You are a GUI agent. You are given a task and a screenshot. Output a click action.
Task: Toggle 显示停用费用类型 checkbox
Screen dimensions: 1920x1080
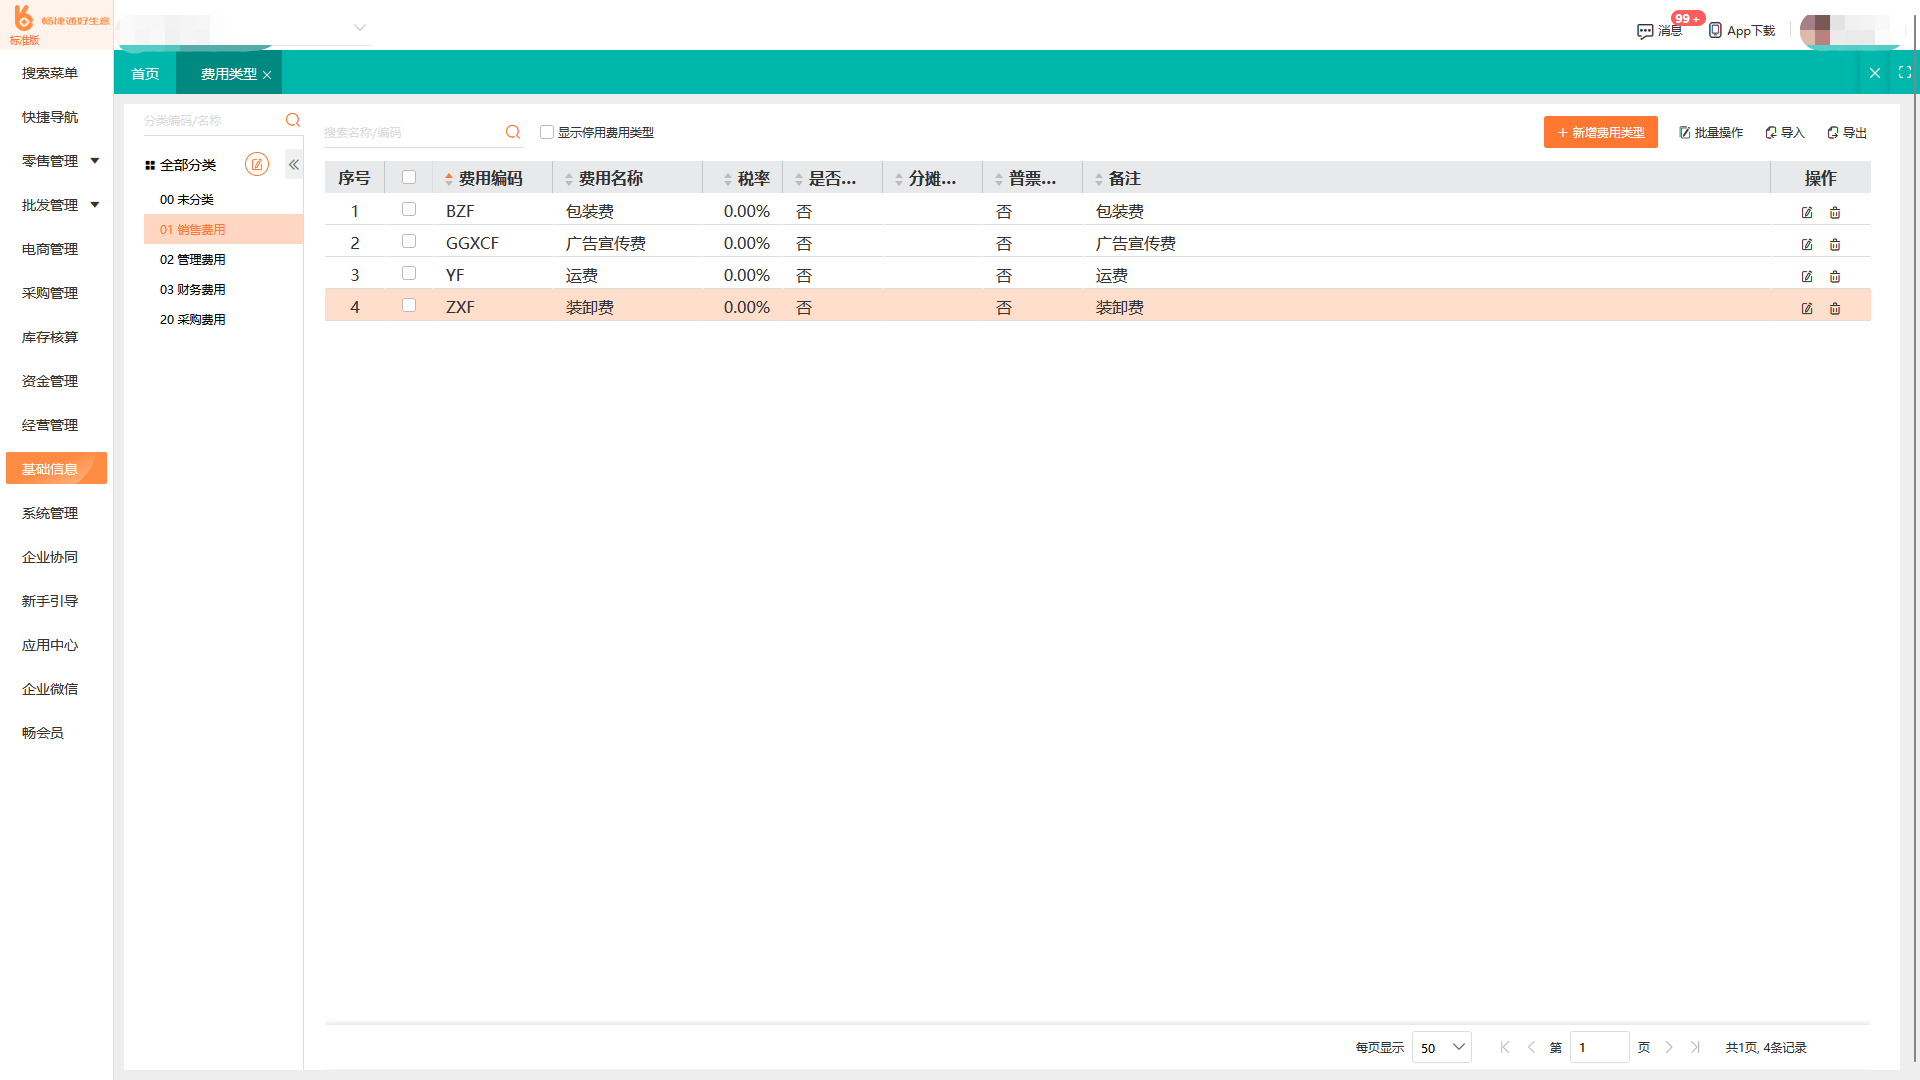[546, 132]
